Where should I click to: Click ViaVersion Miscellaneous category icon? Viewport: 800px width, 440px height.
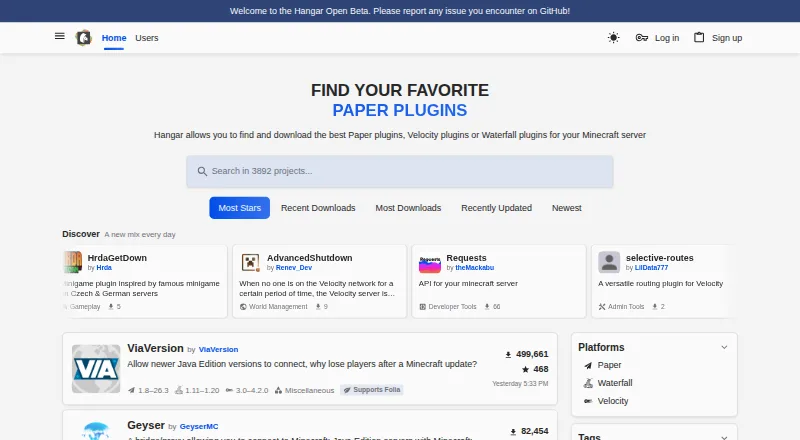(x=278, y=390)
